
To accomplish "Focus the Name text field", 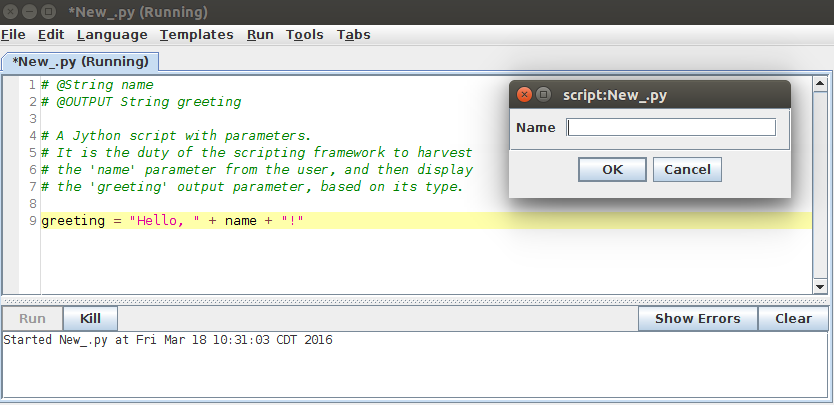I will tap(671, 127).
